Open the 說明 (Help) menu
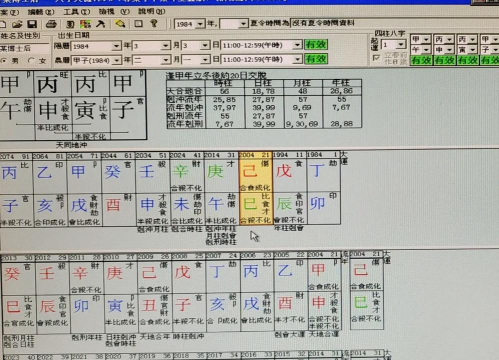 click(152, 11)
